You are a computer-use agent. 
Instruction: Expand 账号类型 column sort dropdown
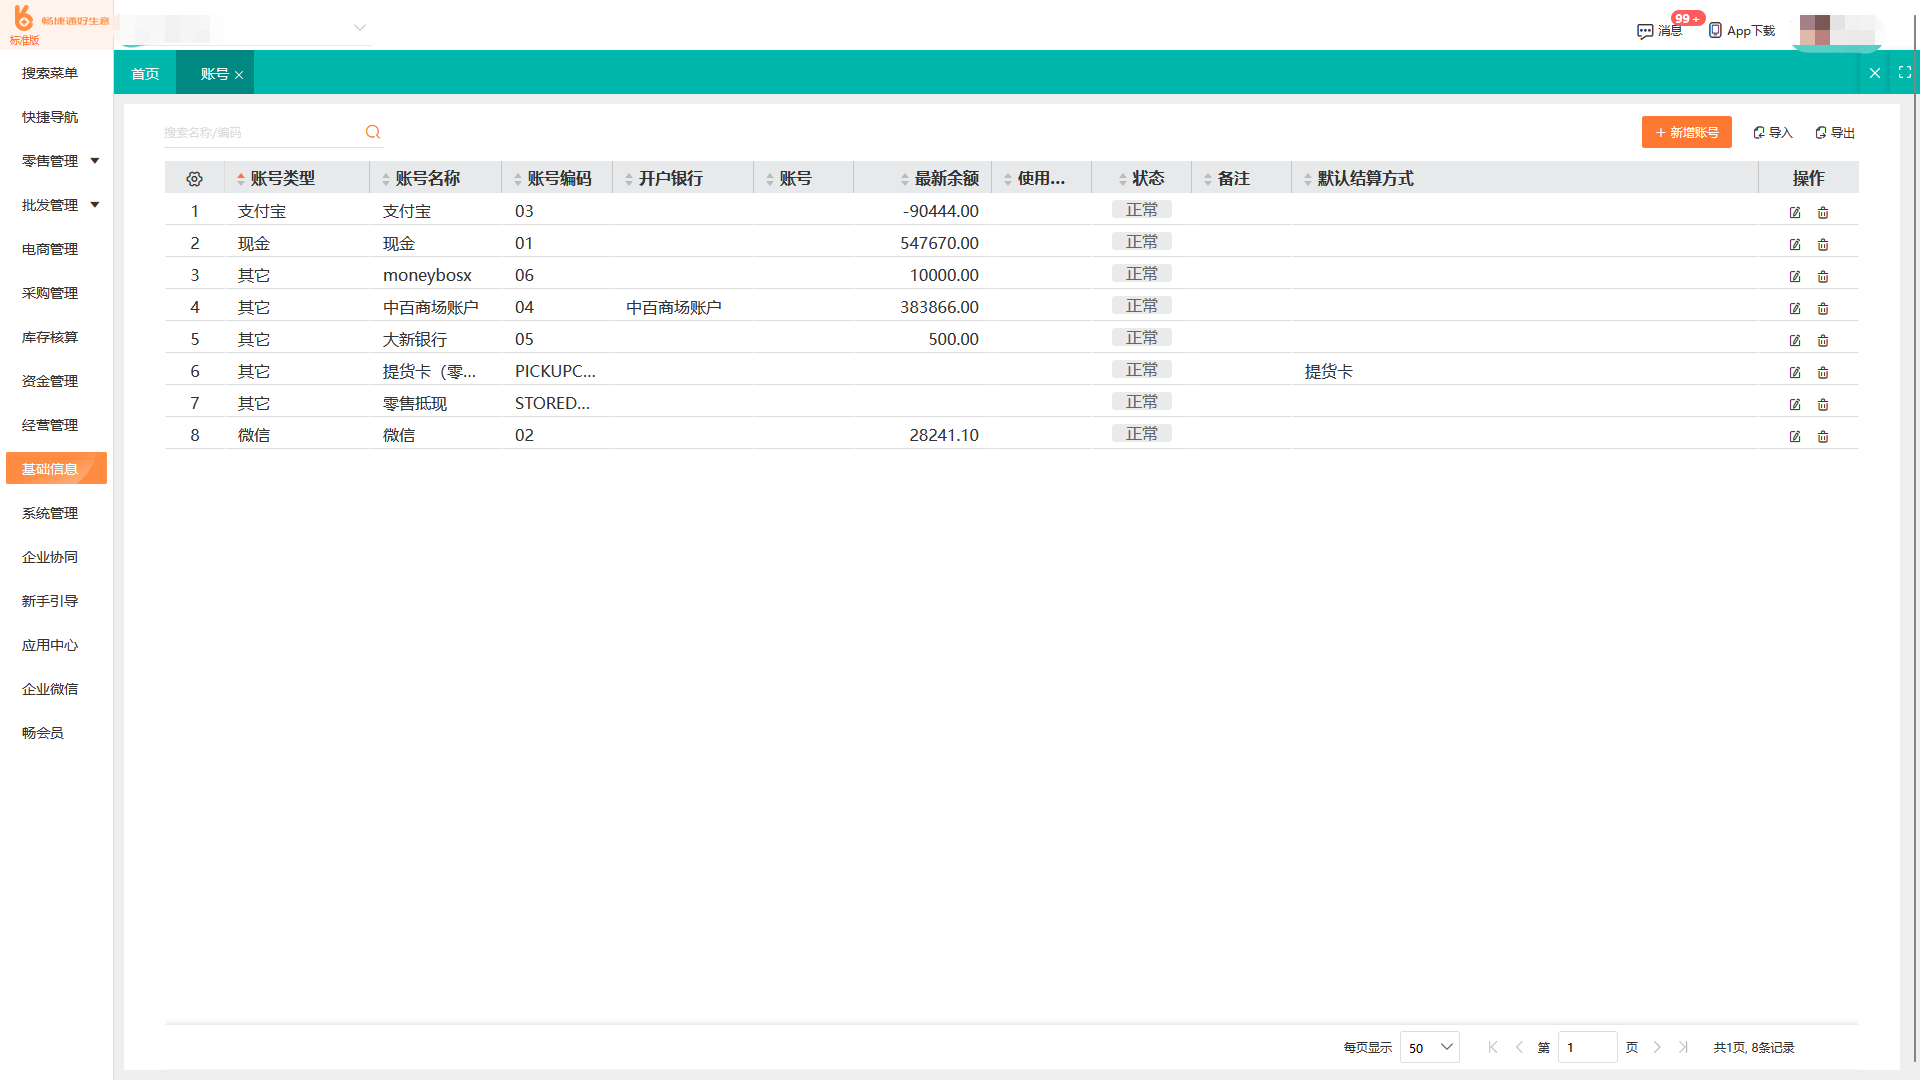coord(241,178)
